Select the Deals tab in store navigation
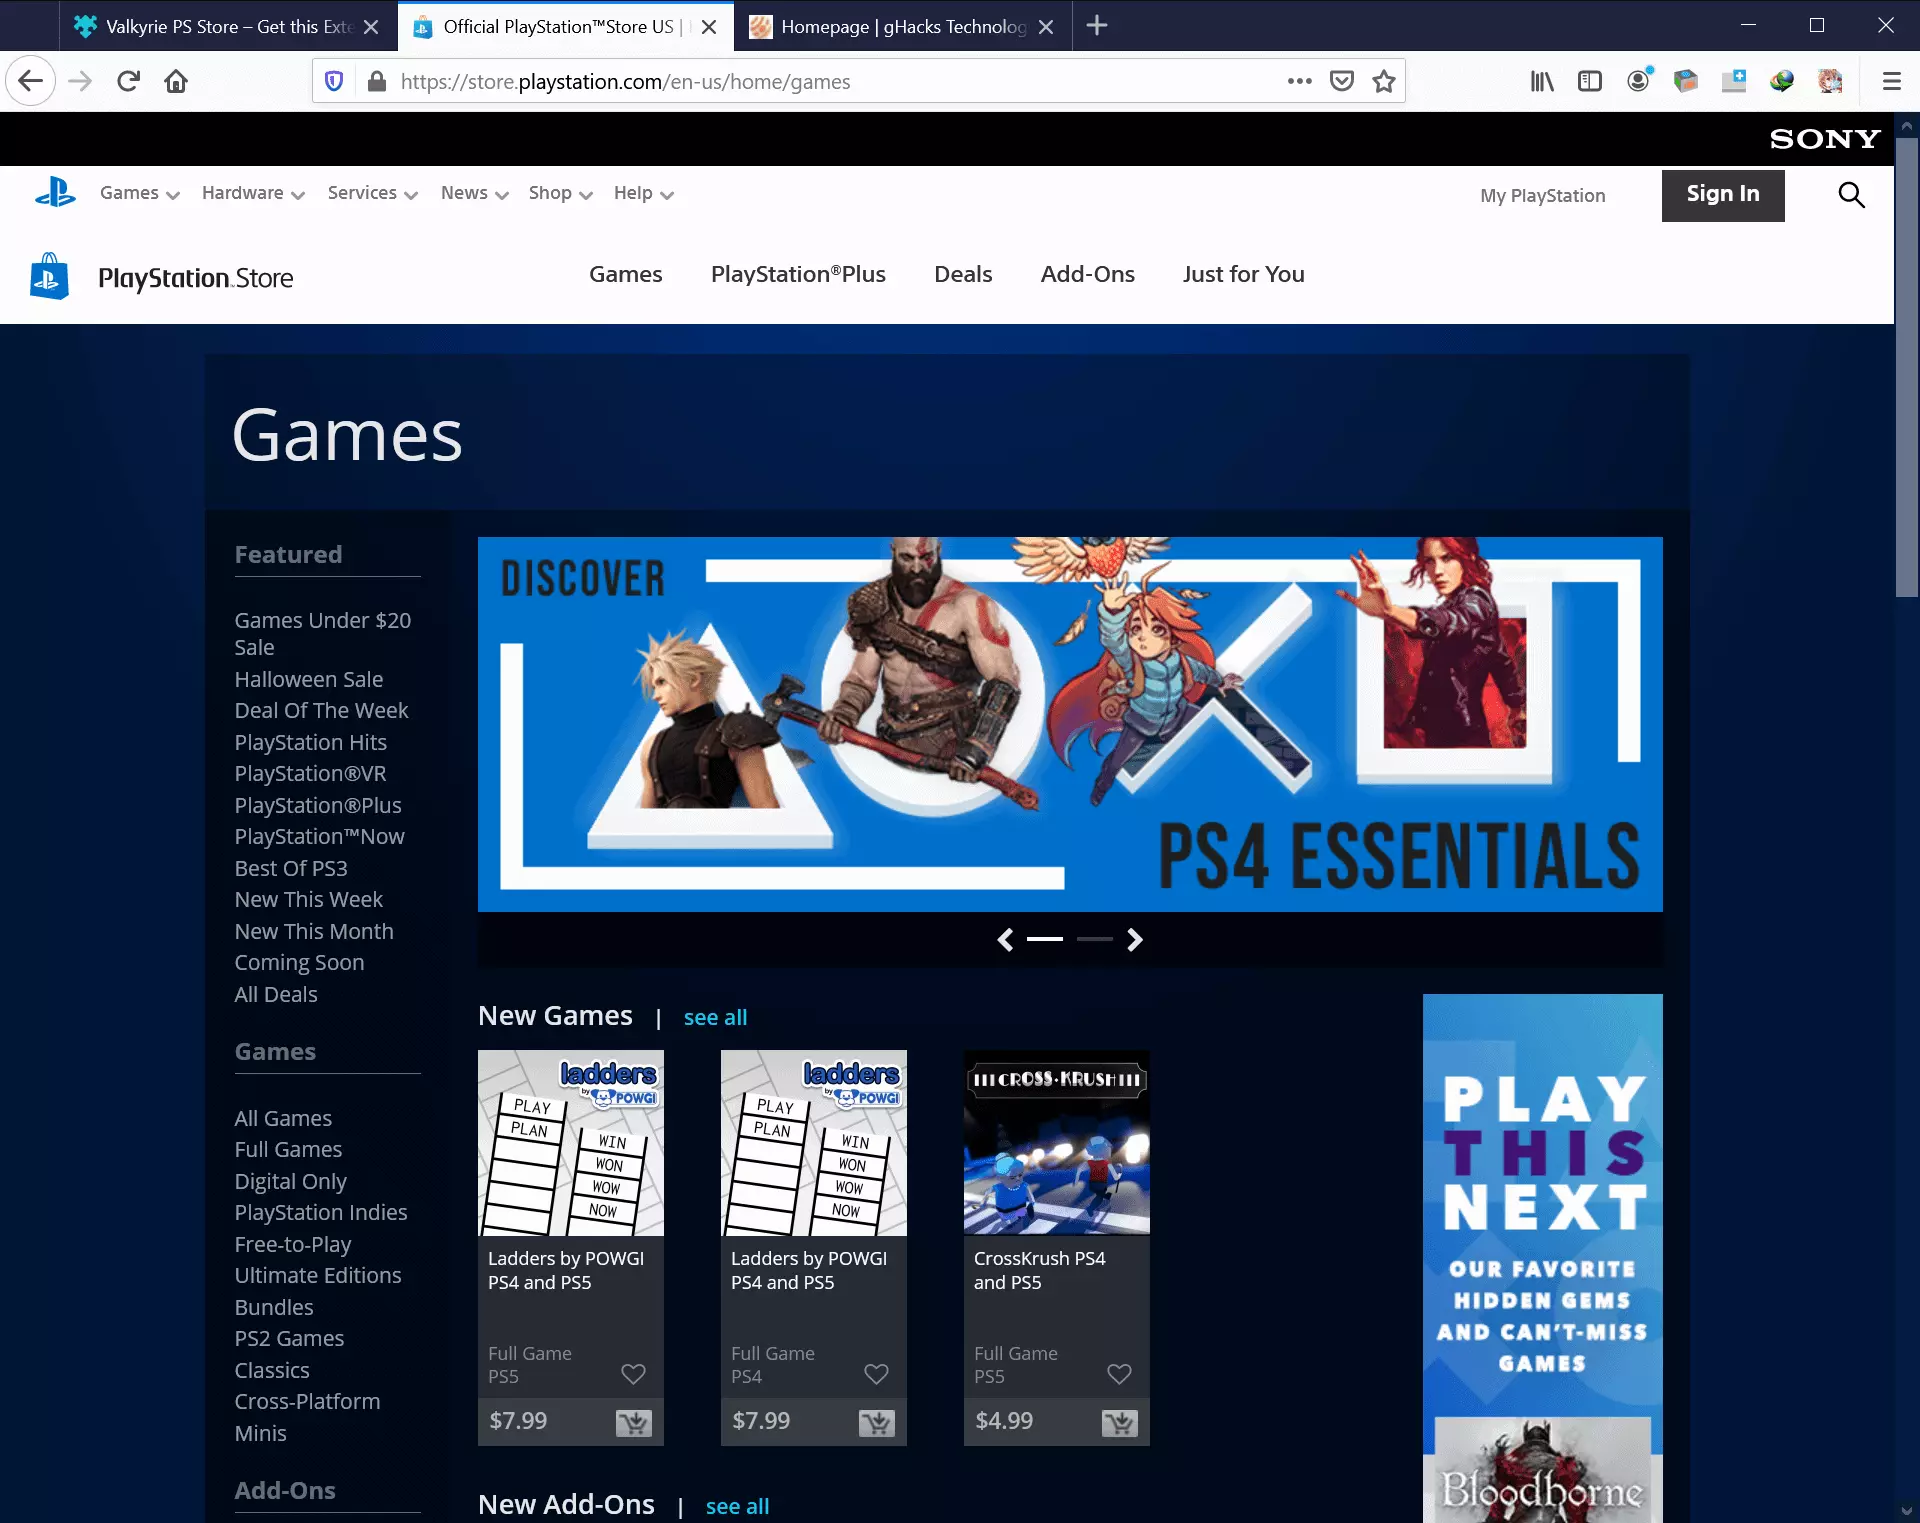This screenshot has height=1523, width=1920. click(963, 273)
